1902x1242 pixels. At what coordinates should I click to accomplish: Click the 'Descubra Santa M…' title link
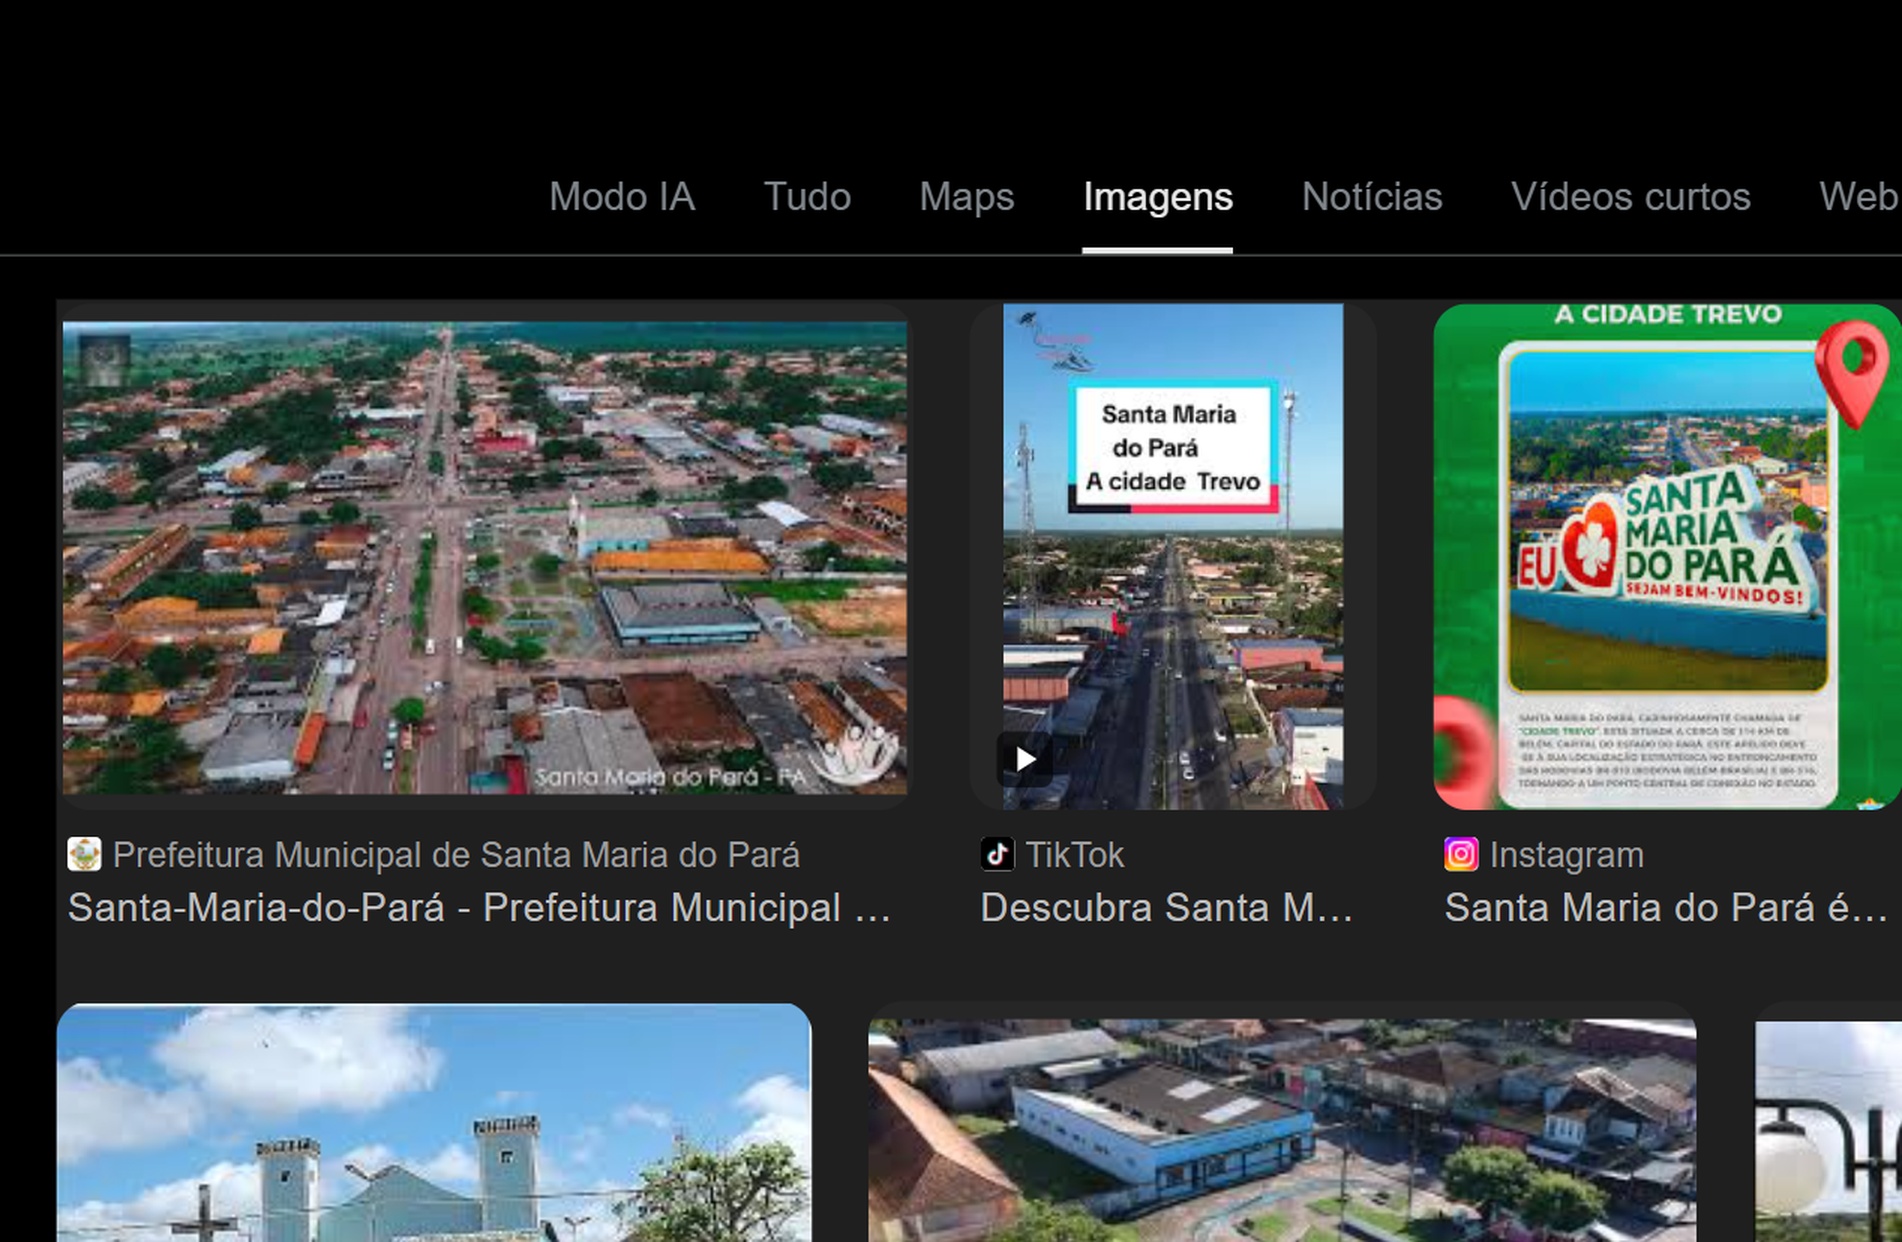pyautogui.click(x=1166, y=908)
